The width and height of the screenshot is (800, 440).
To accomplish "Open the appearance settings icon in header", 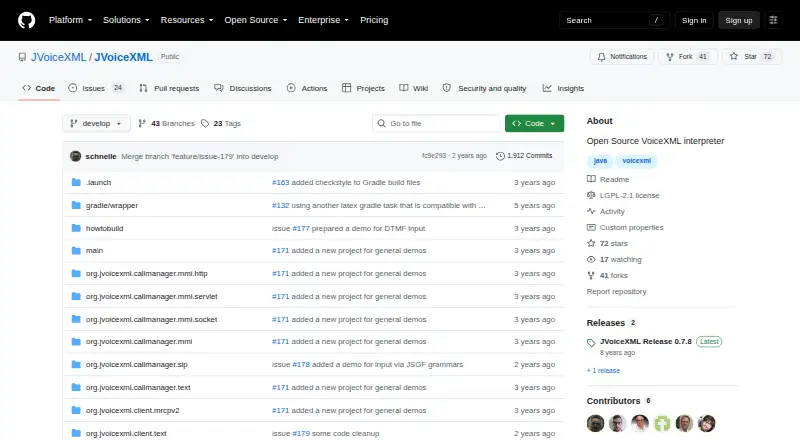I will click(x=773, y=20).
